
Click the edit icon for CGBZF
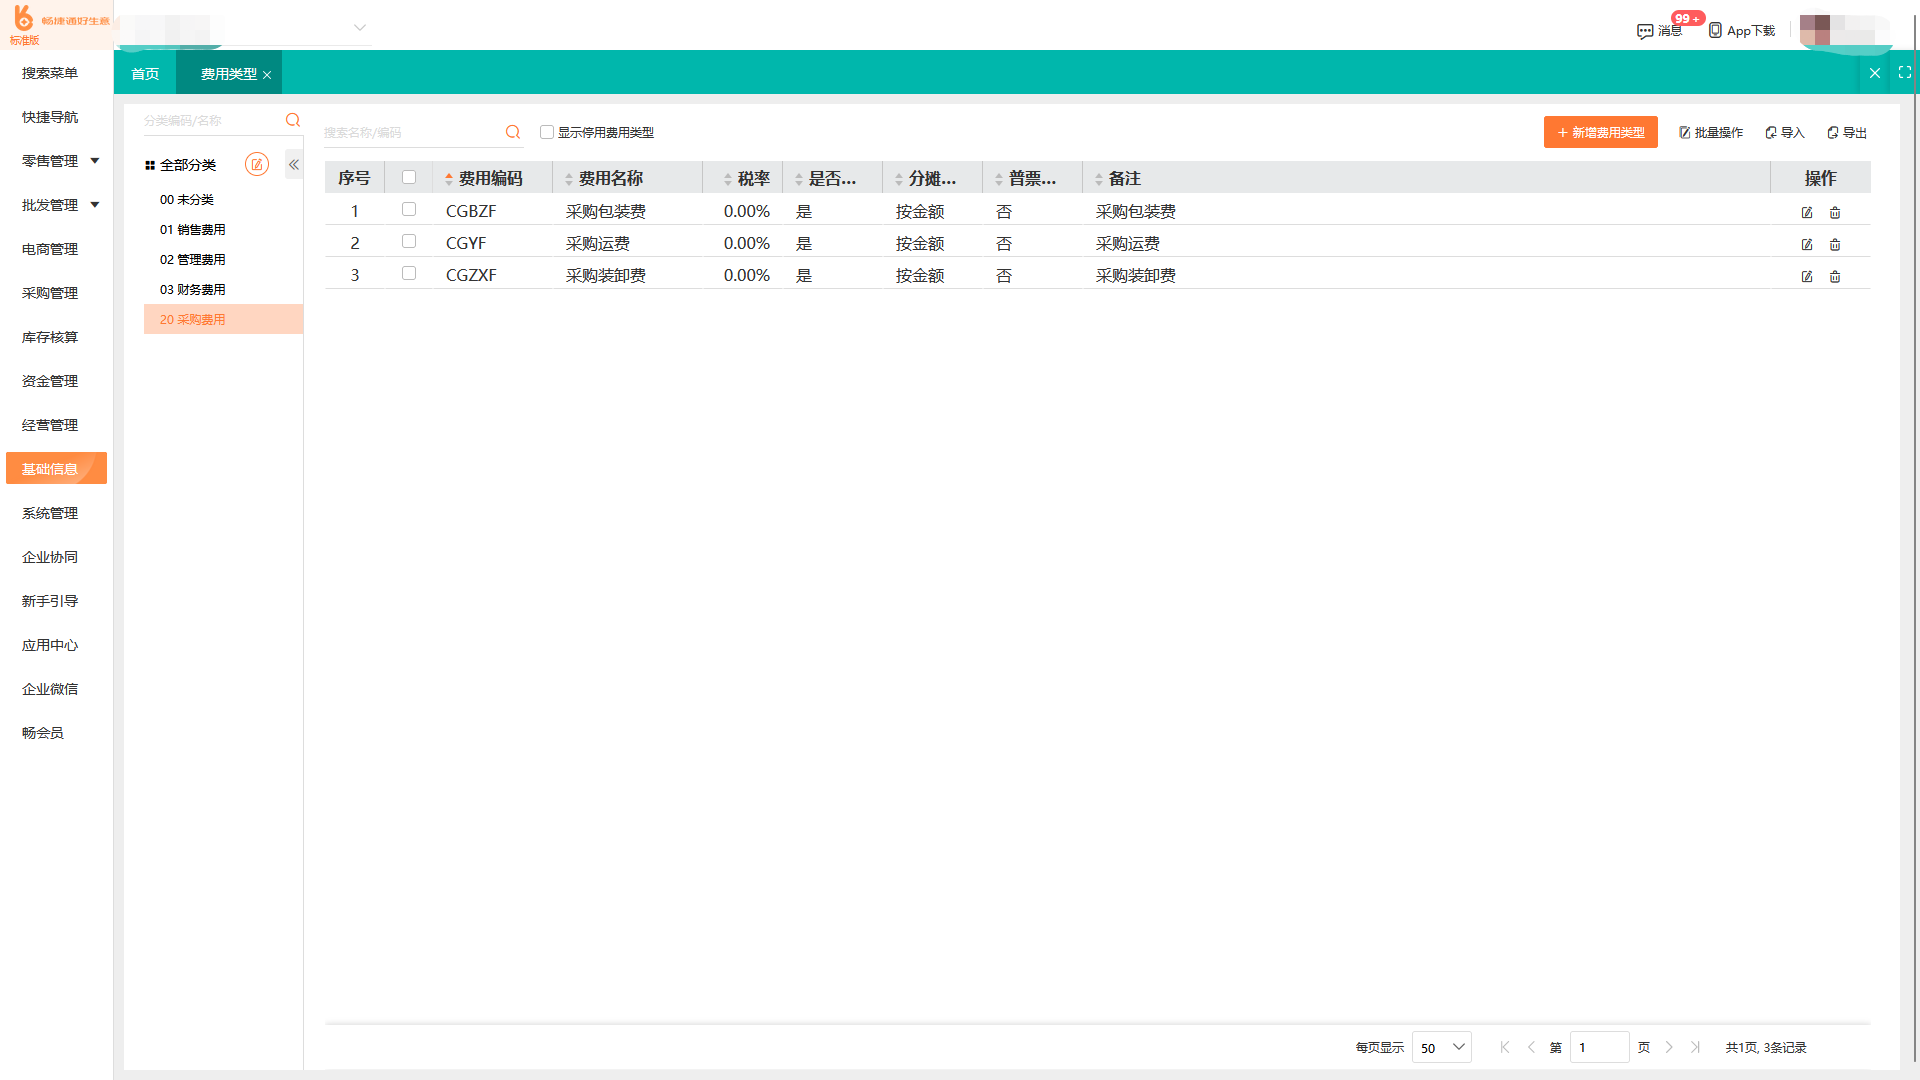[x=1807, y=212]
